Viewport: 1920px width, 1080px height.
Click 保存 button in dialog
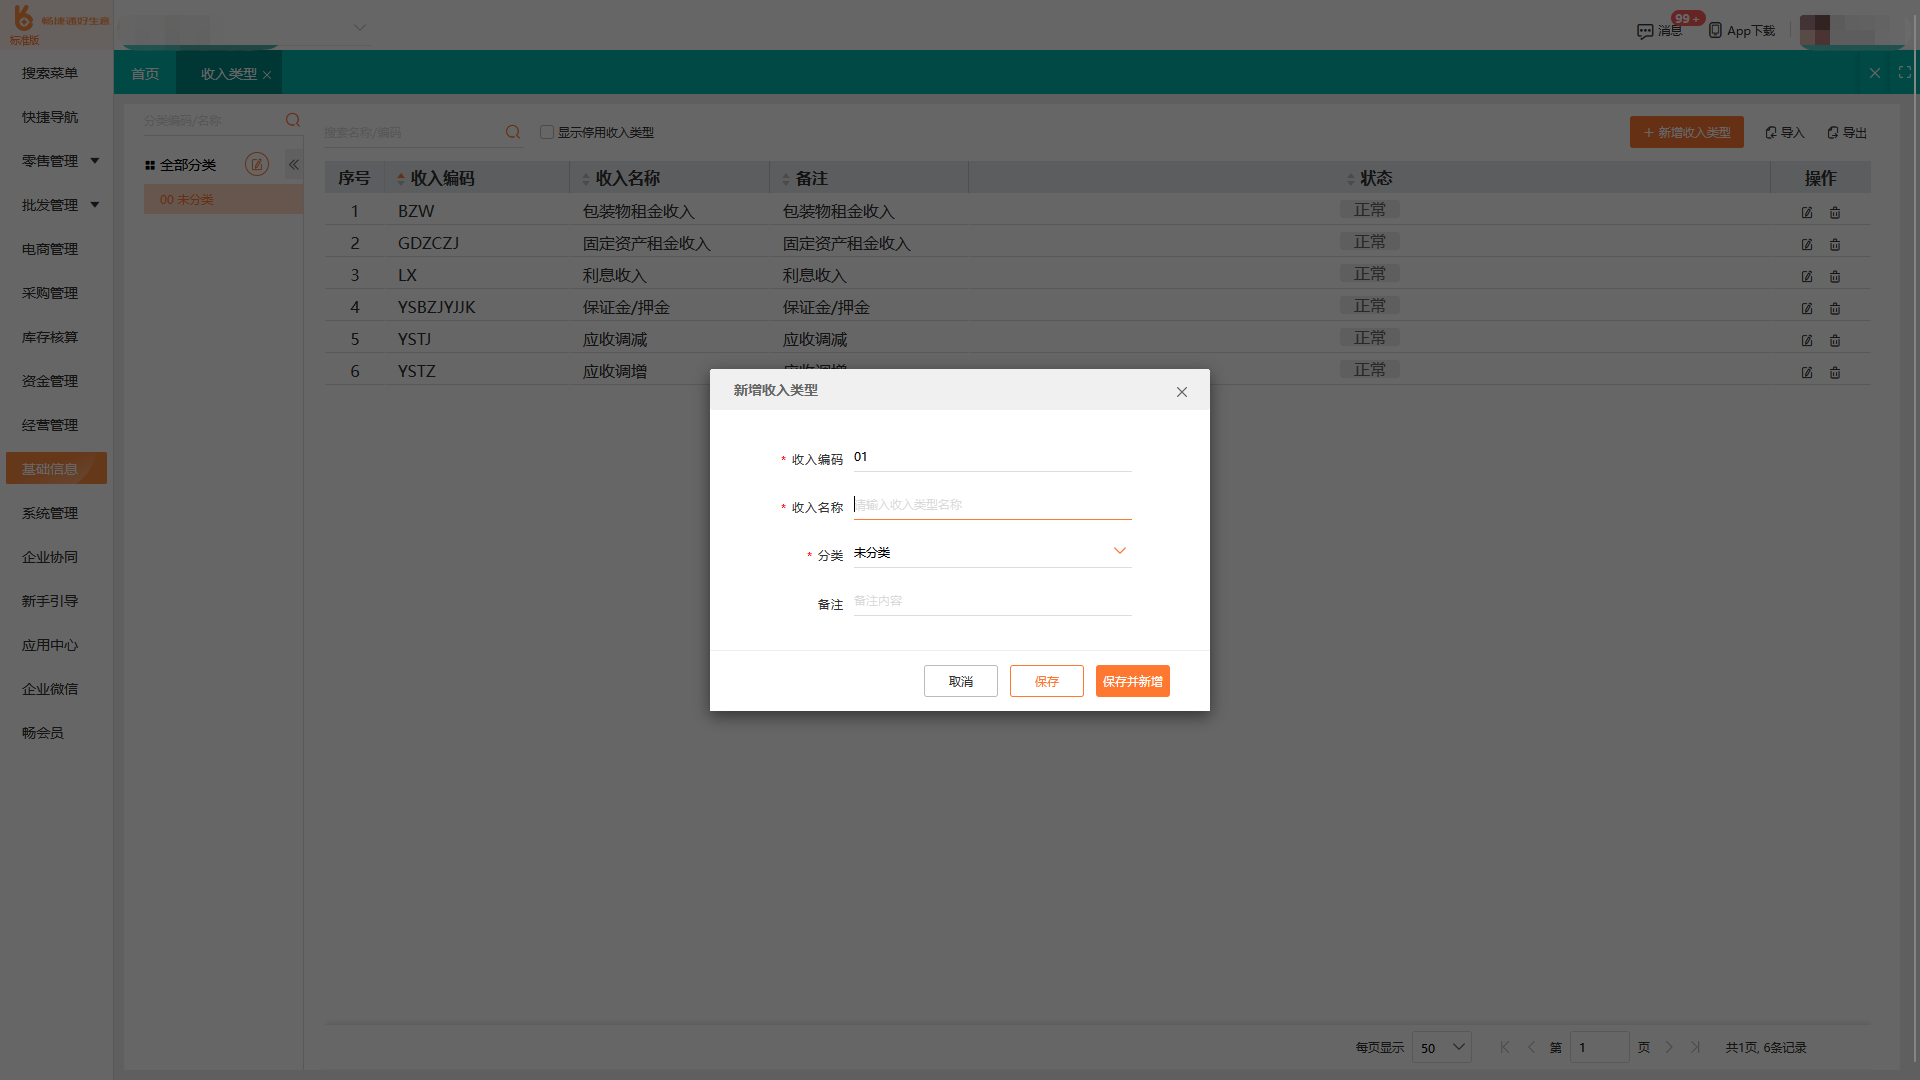coord(1046,680)
